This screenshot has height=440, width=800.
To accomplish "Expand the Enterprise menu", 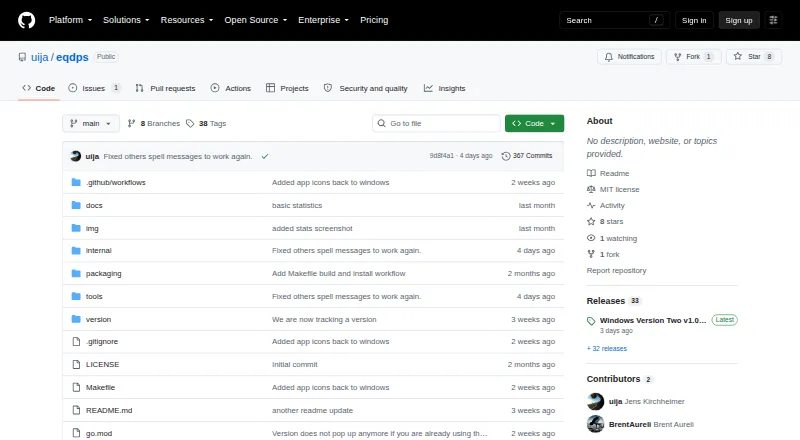I will tap(323, 20).
